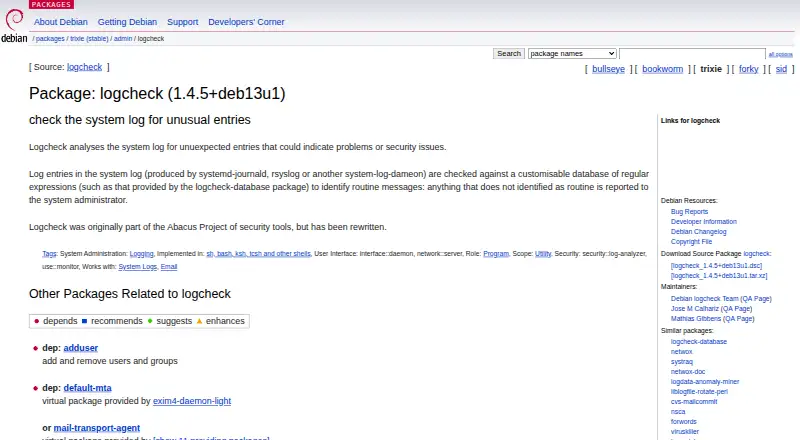Open the Program role tag
This screenshot has height=440, width=800.
(496, 254)
